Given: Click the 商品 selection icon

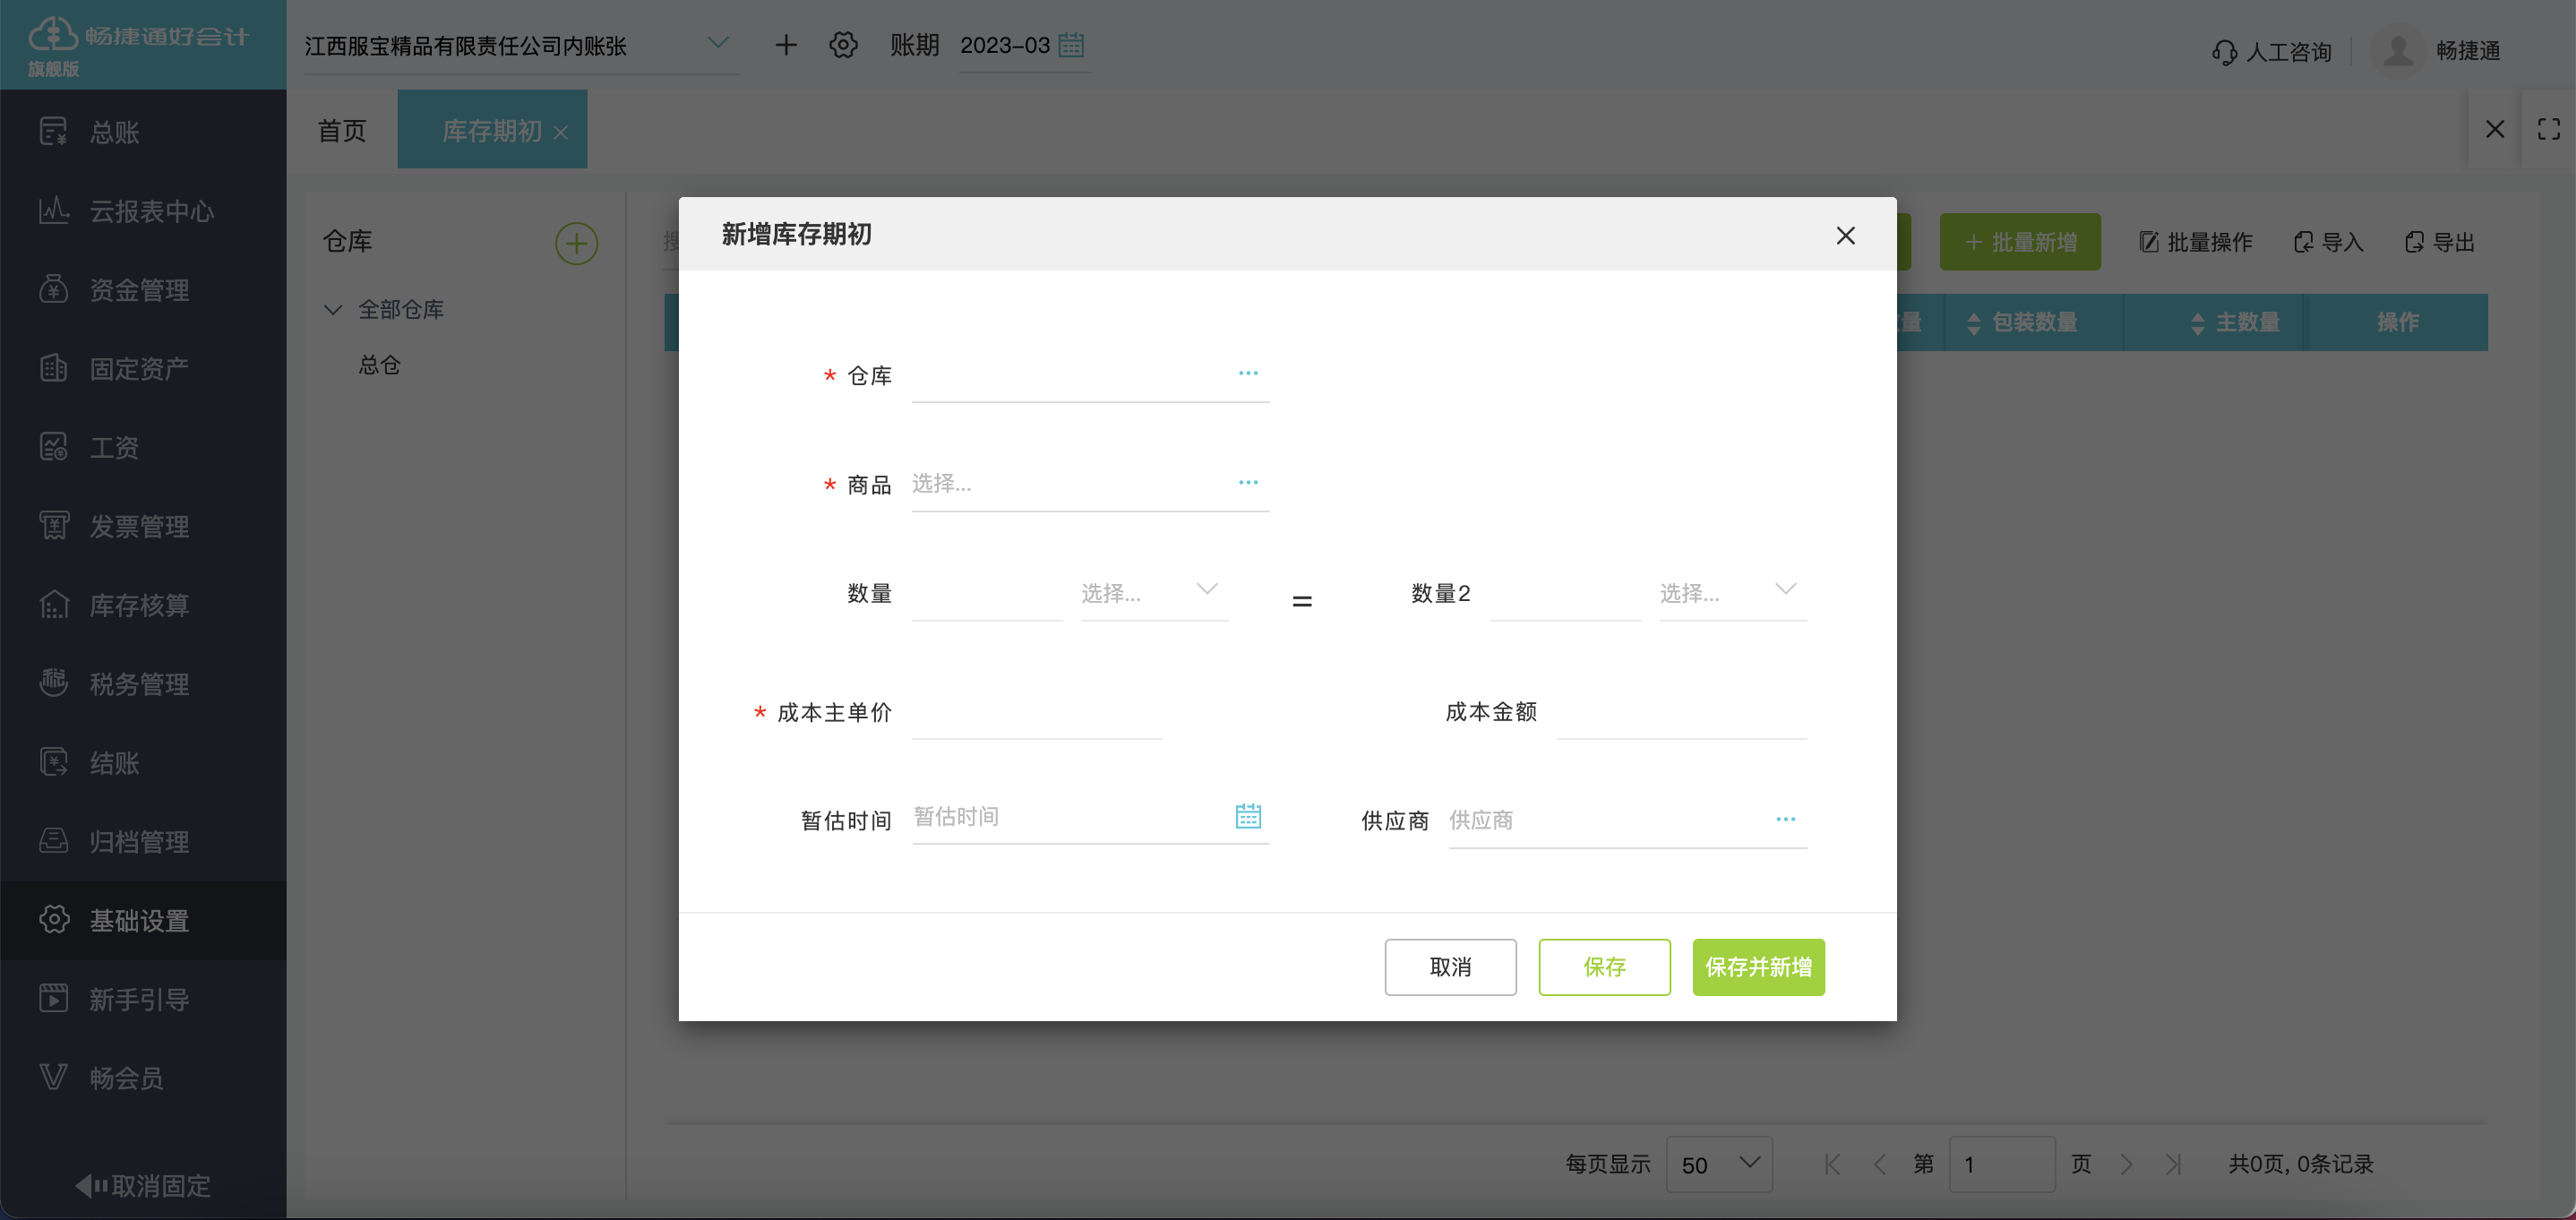Looking at the screenshot, I should tap(1250, 481).
